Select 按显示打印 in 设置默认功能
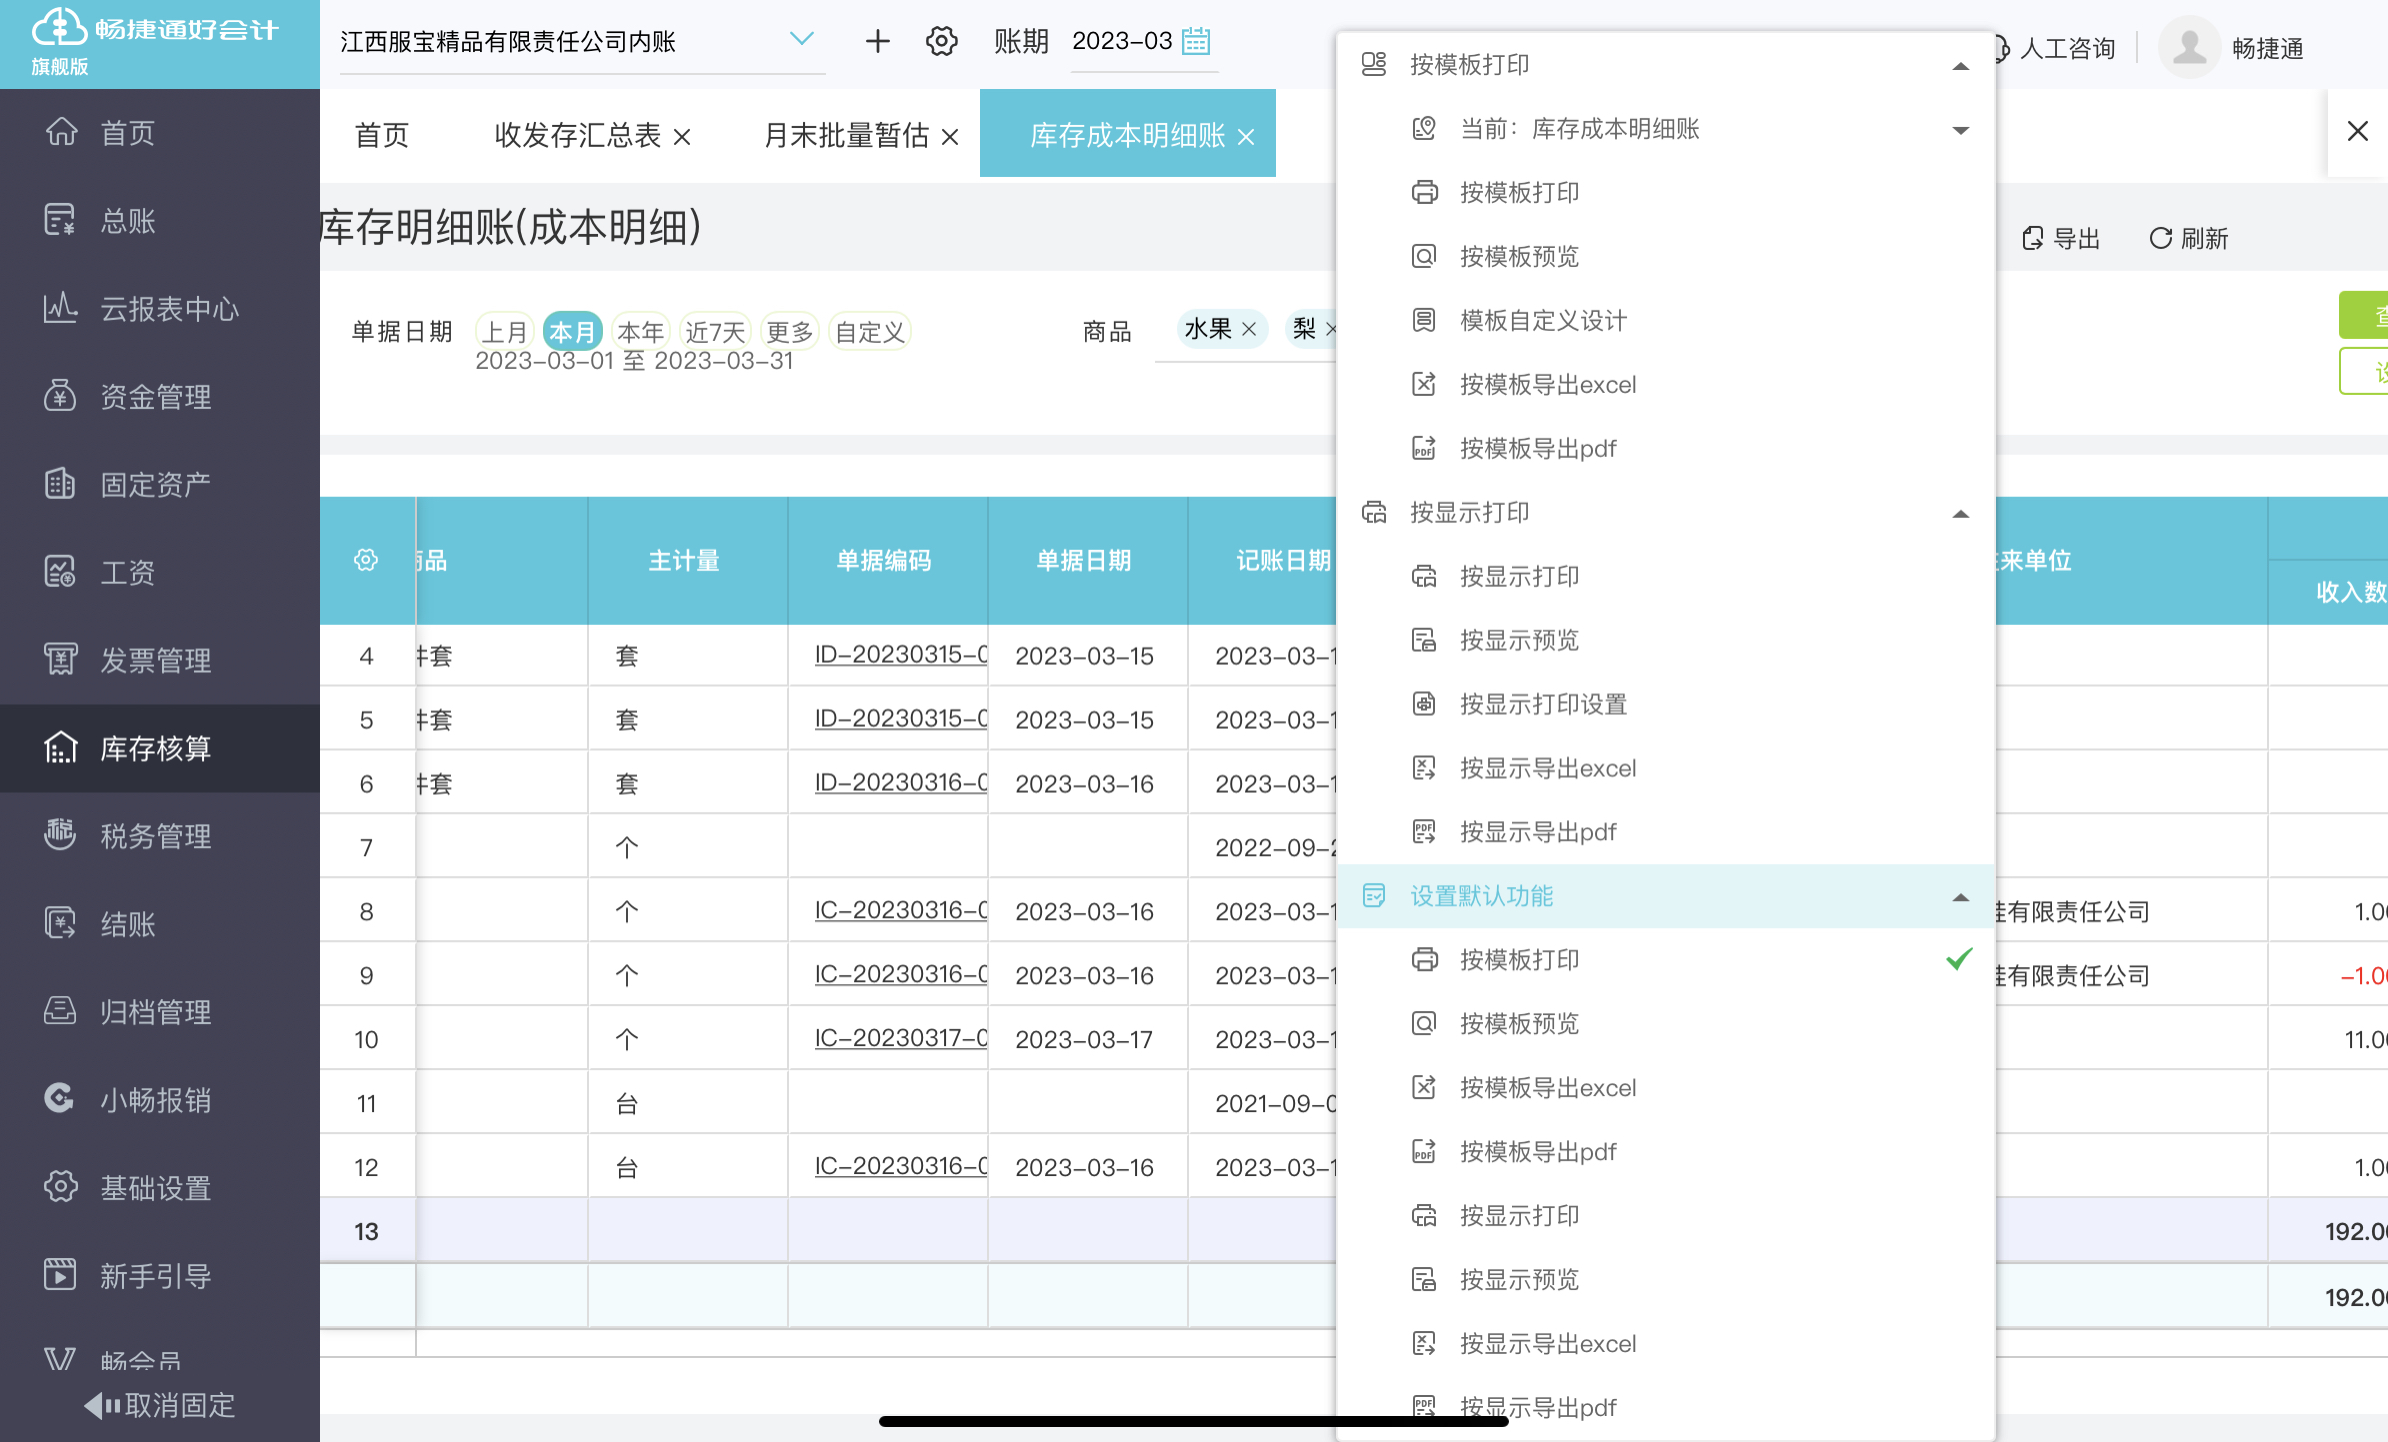2388x1442 pixels. point(1516,1215)
